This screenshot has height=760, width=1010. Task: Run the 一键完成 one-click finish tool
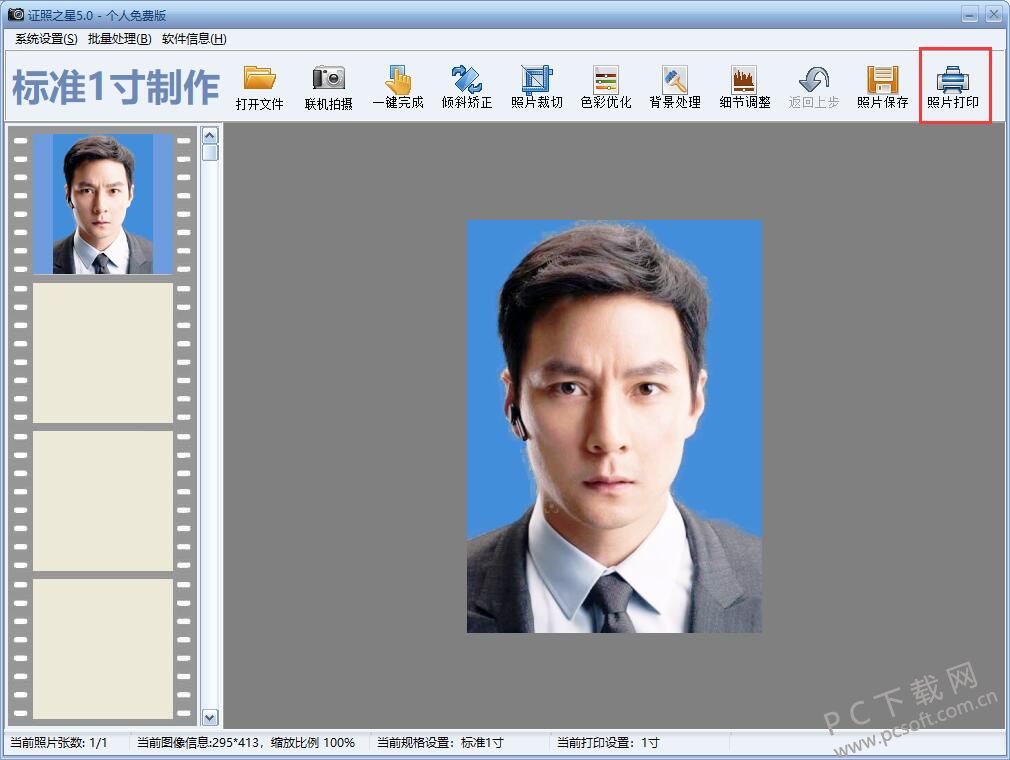pos(398,87)
